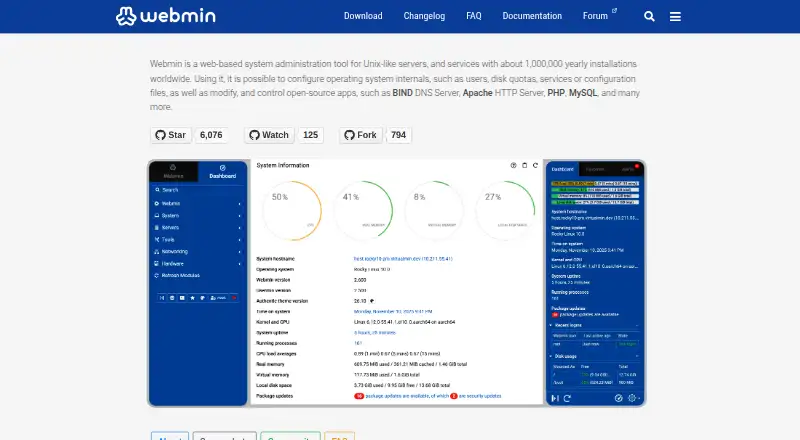The width and height of the screenshot is (800, 440).
Task: Click refresh icon in System Information header
Action: (x=535, y=165)
